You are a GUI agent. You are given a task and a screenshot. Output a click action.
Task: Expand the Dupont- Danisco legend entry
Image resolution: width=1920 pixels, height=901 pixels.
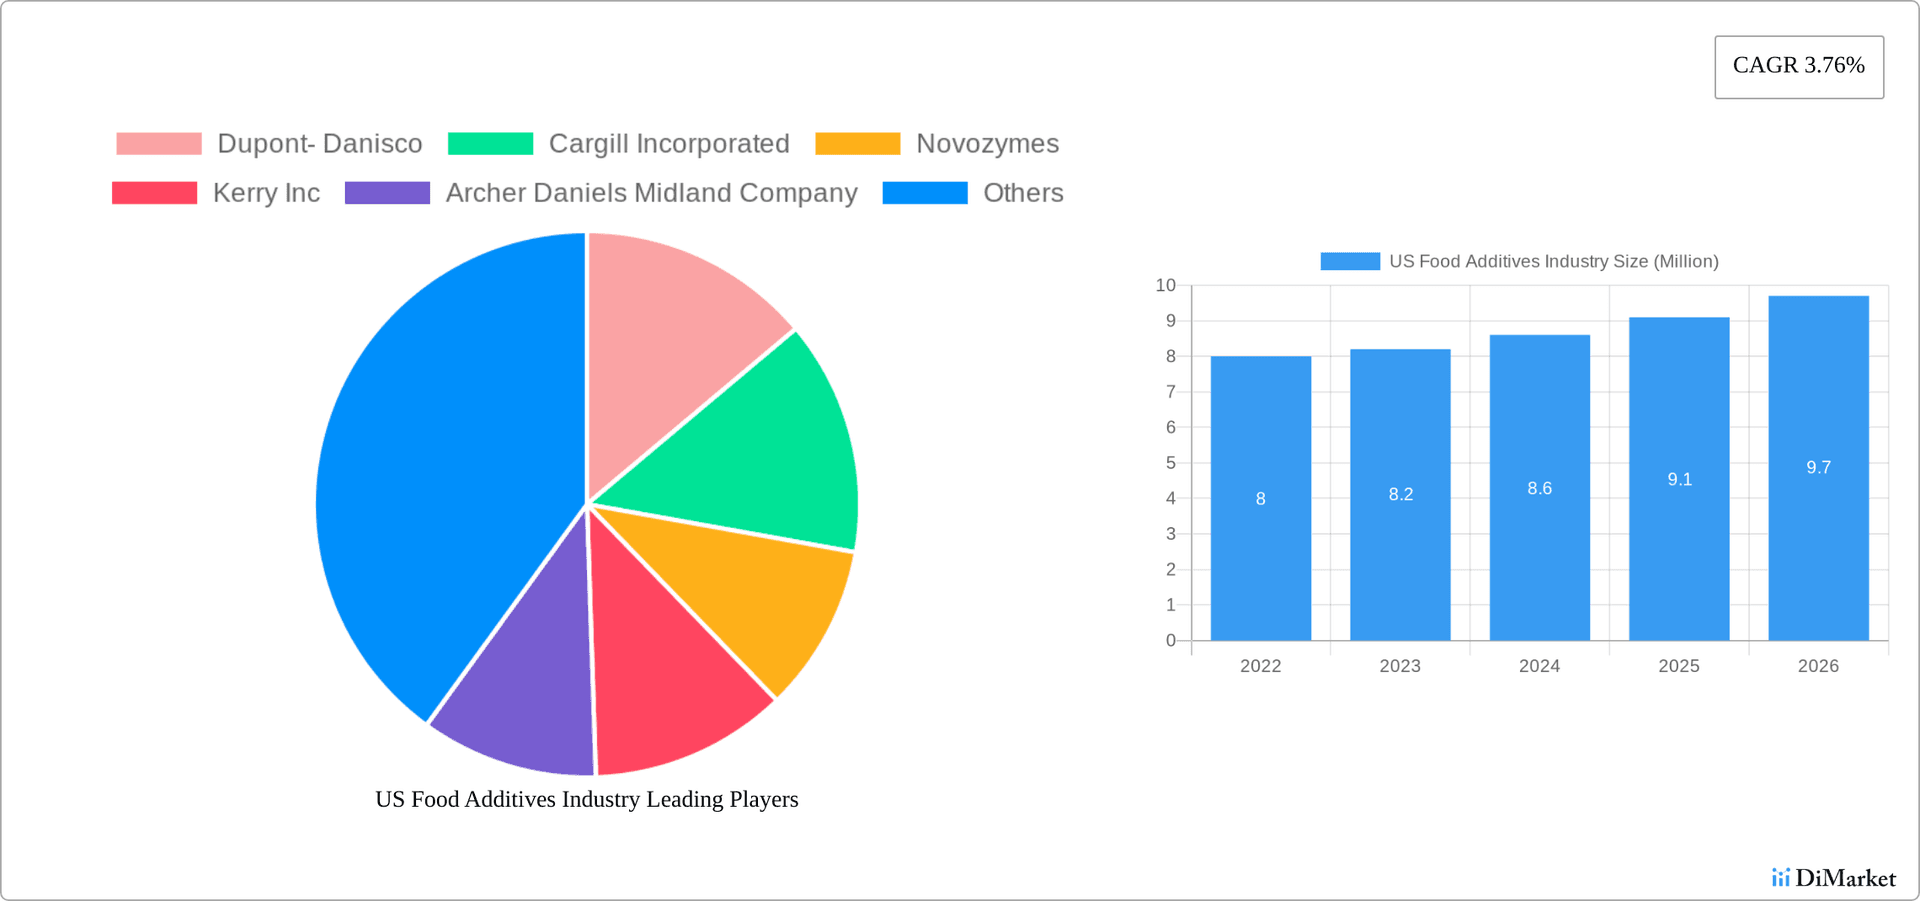point(319,143)
